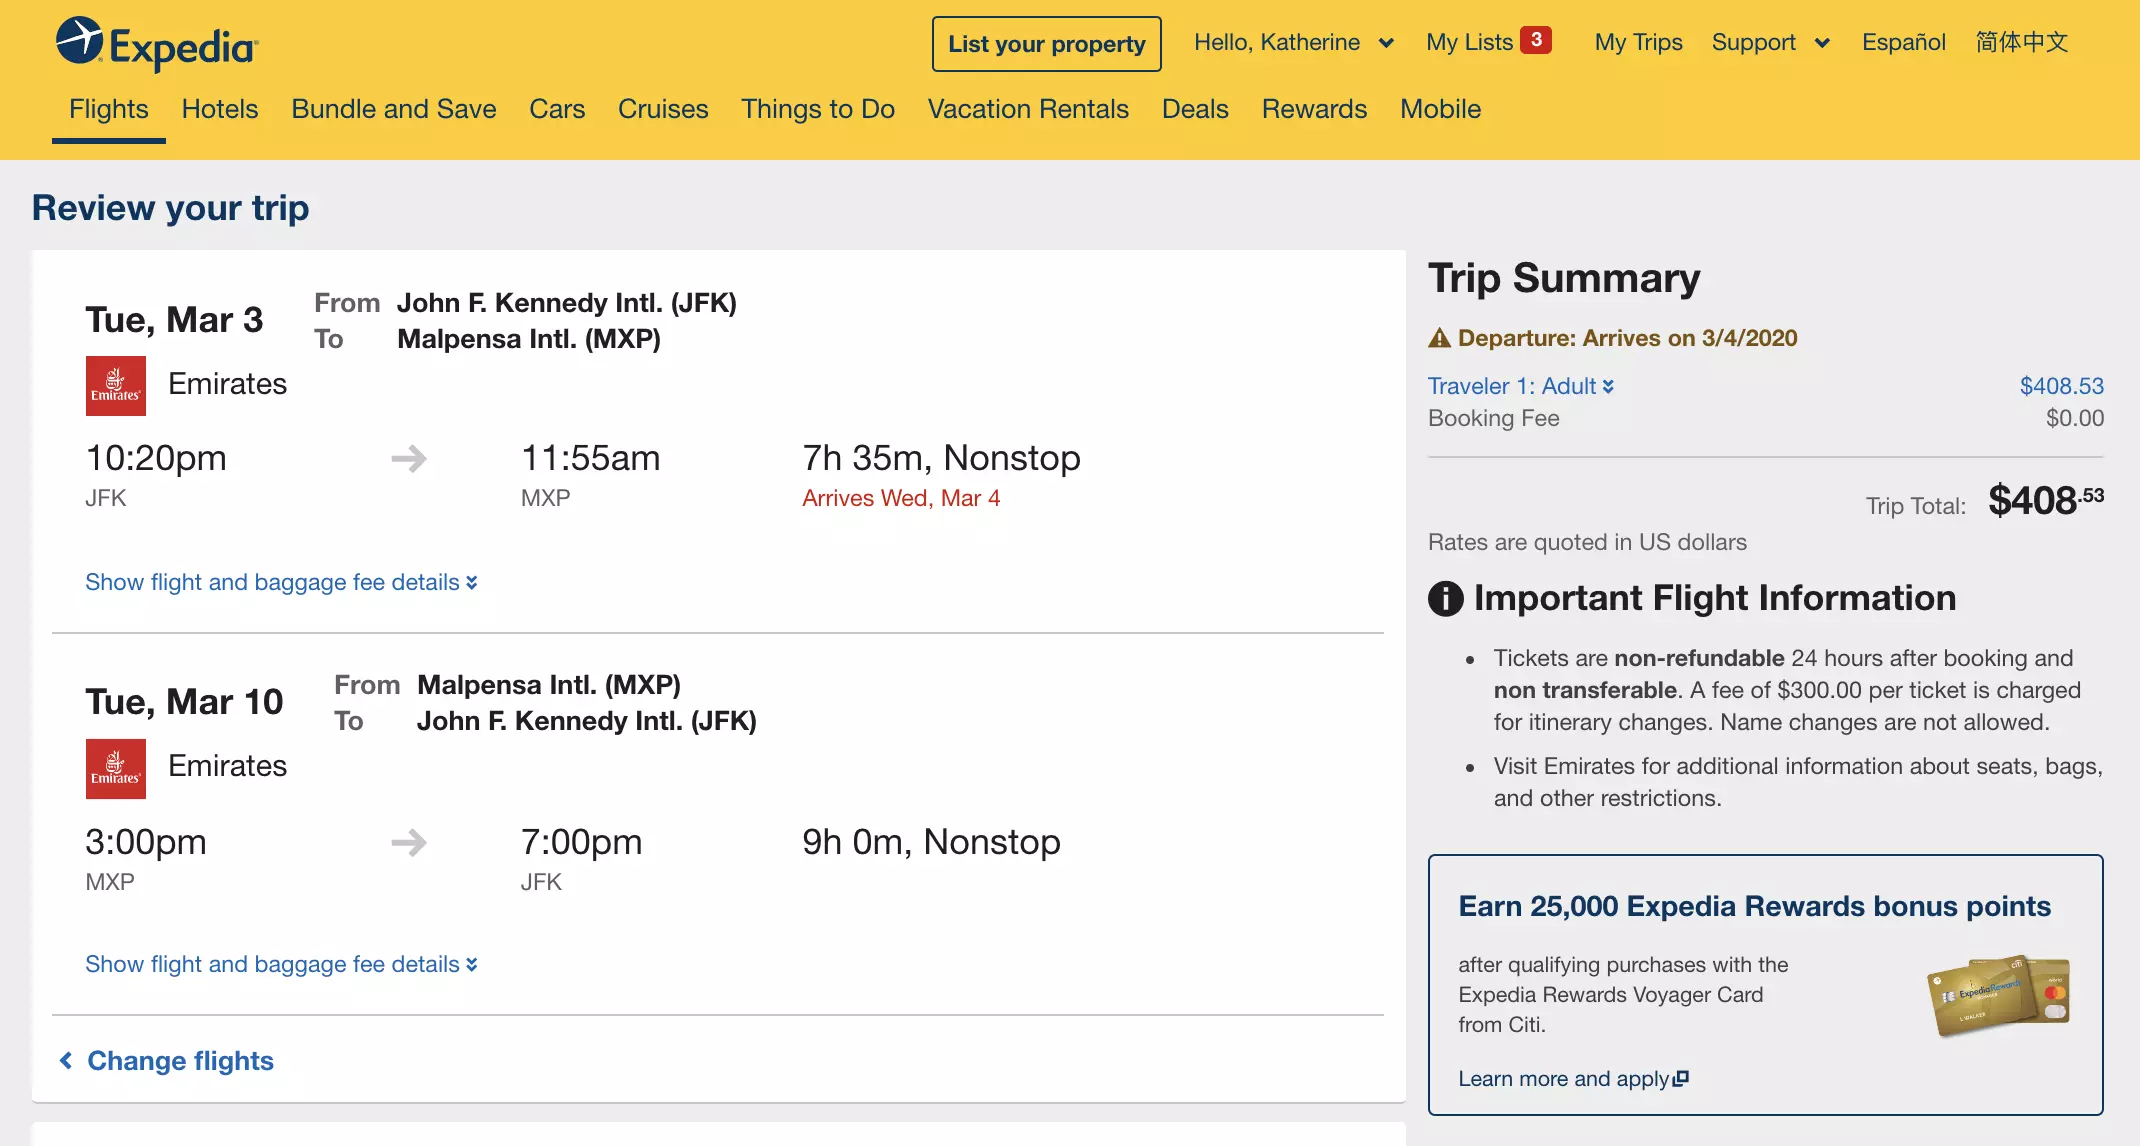
Task: Select the Hotels tab
Action: pos(219,108)
